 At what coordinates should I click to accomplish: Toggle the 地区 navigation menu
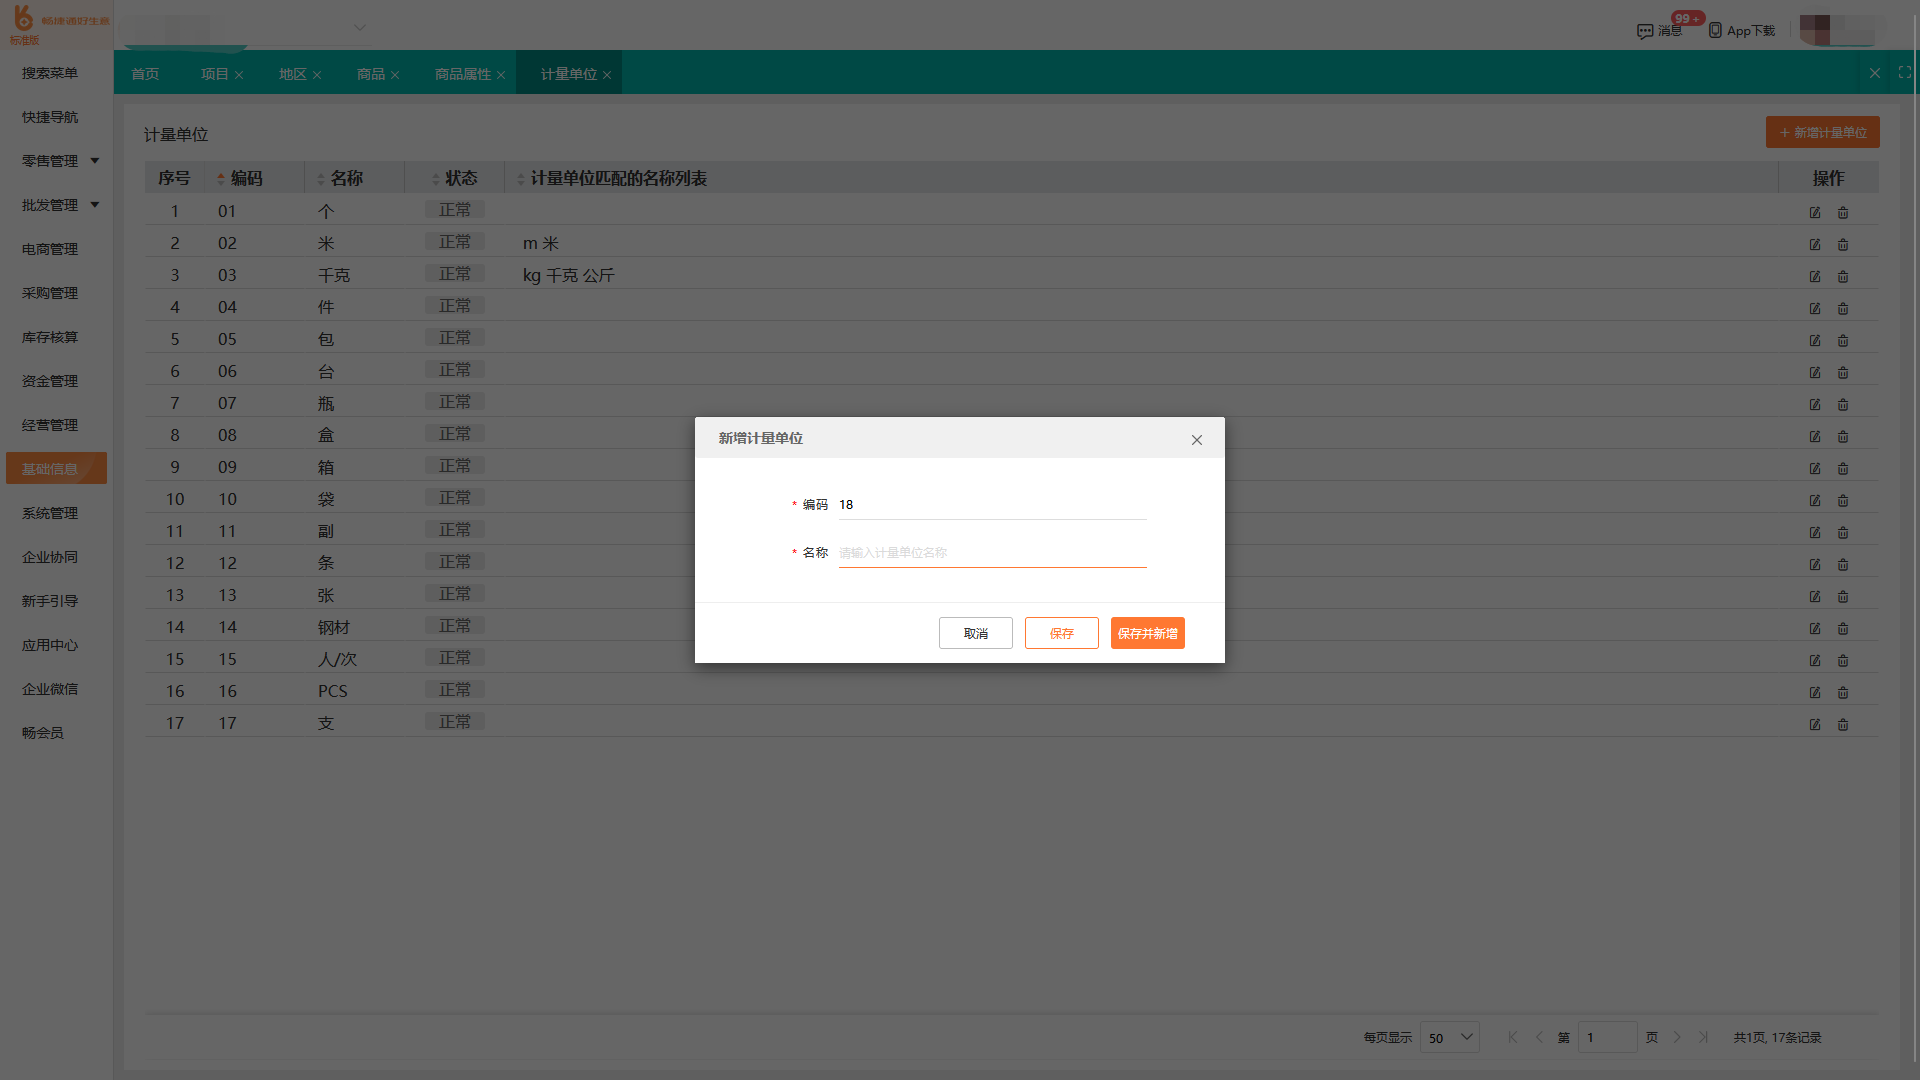290,73
